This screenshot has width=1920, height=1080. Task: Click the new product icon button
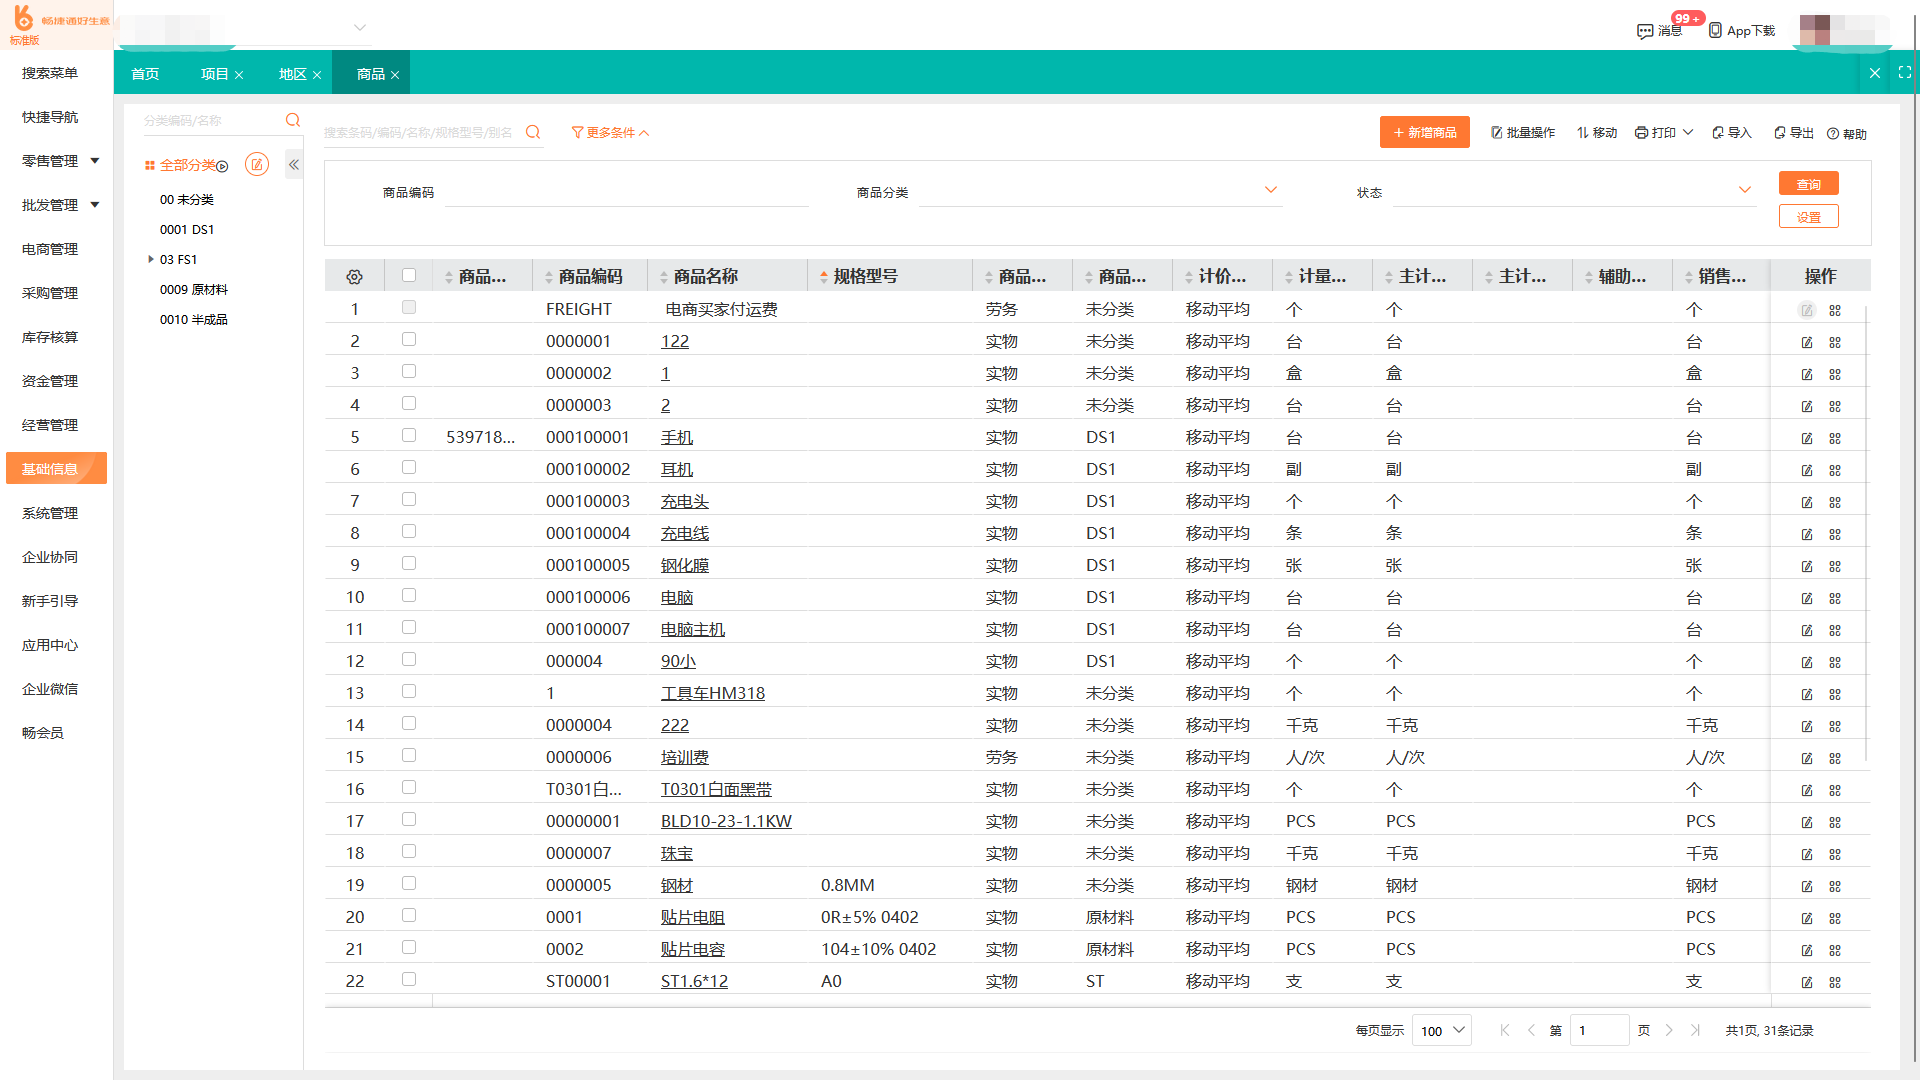1424,131
